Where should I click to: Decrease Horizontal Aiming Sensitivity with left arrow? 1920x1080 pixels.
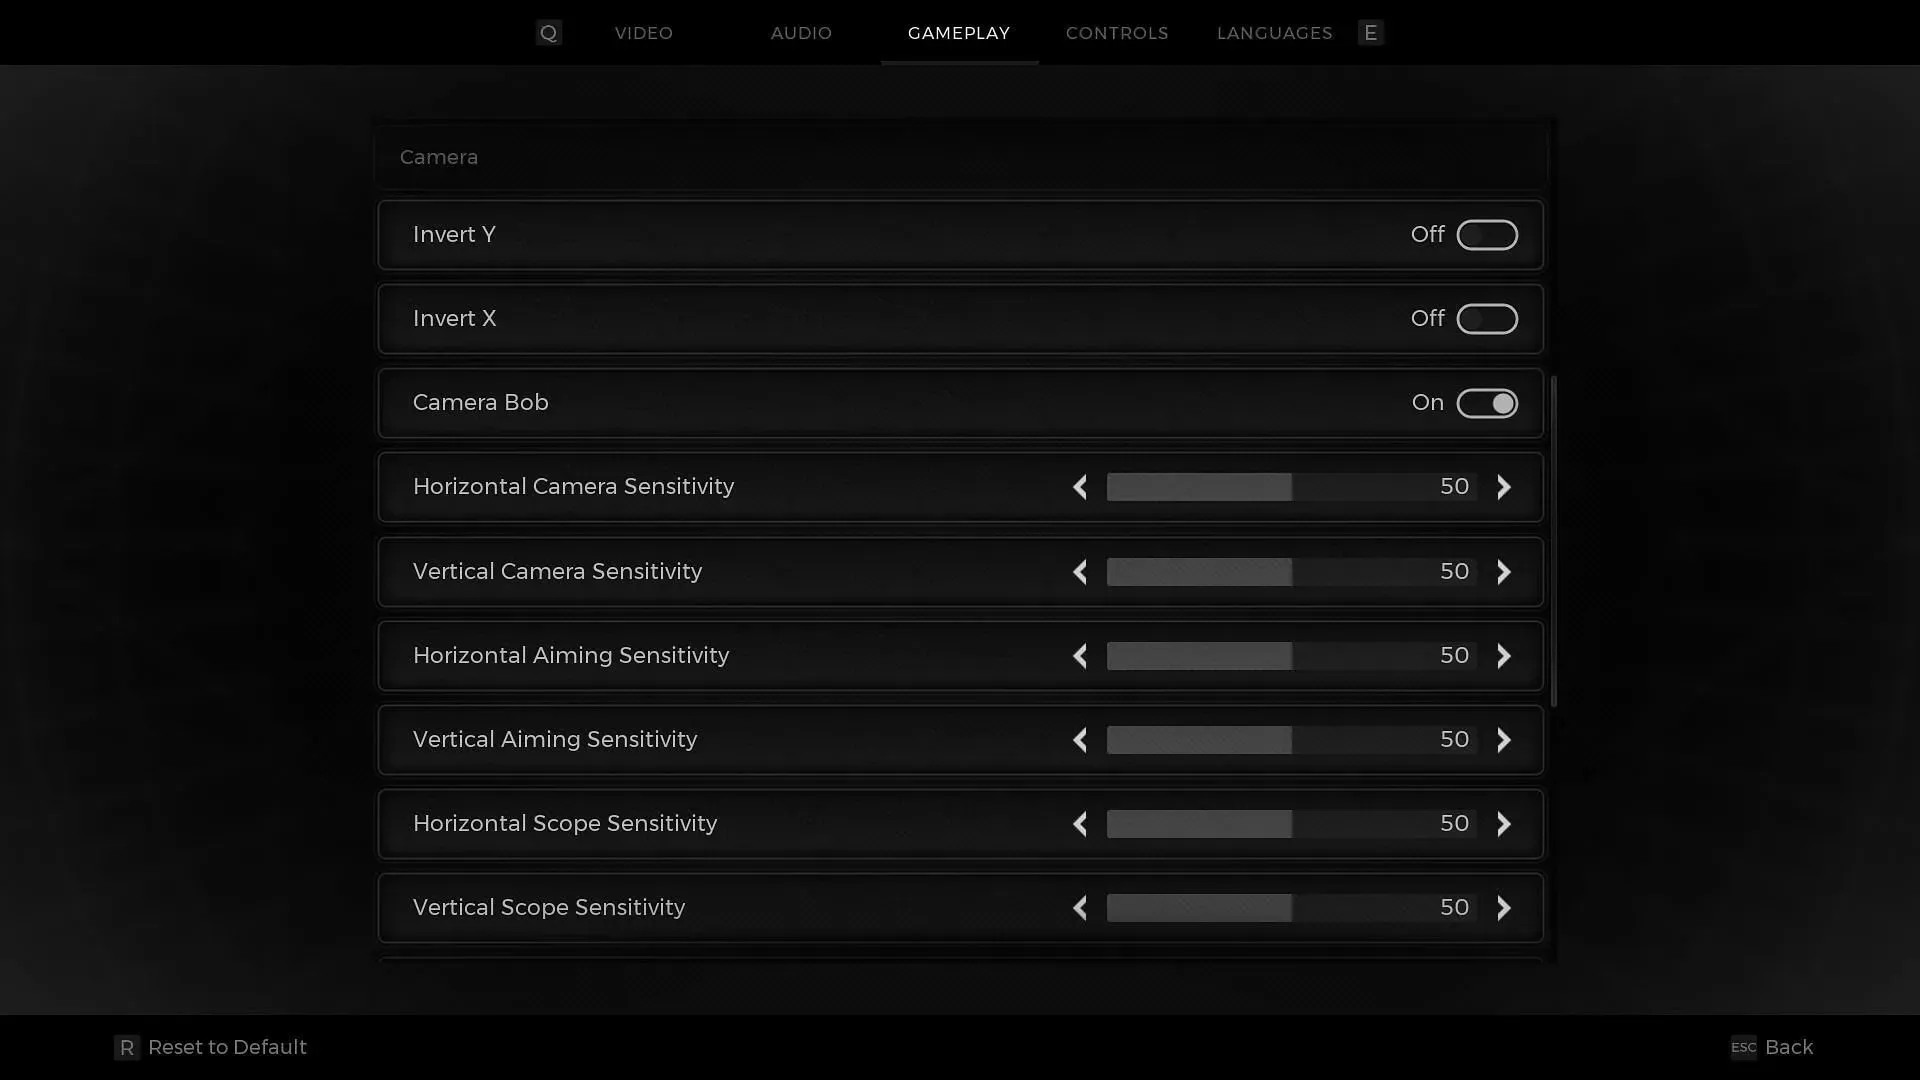[x=1080, y=656]
